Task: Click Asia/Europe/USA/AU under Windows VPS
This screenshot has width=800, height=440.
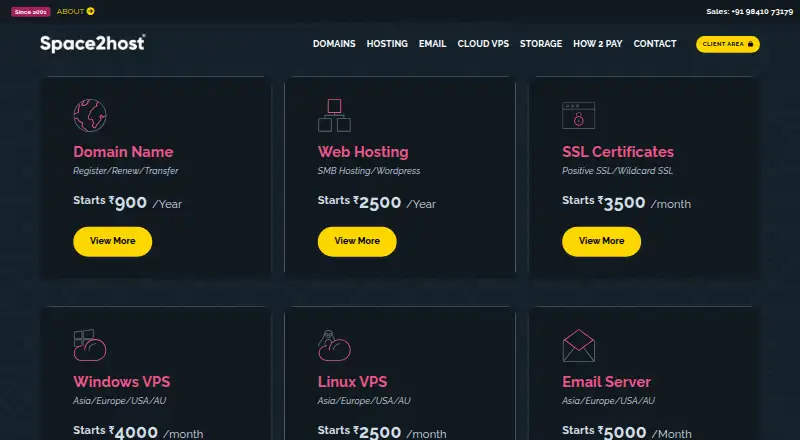Action: 119,401
